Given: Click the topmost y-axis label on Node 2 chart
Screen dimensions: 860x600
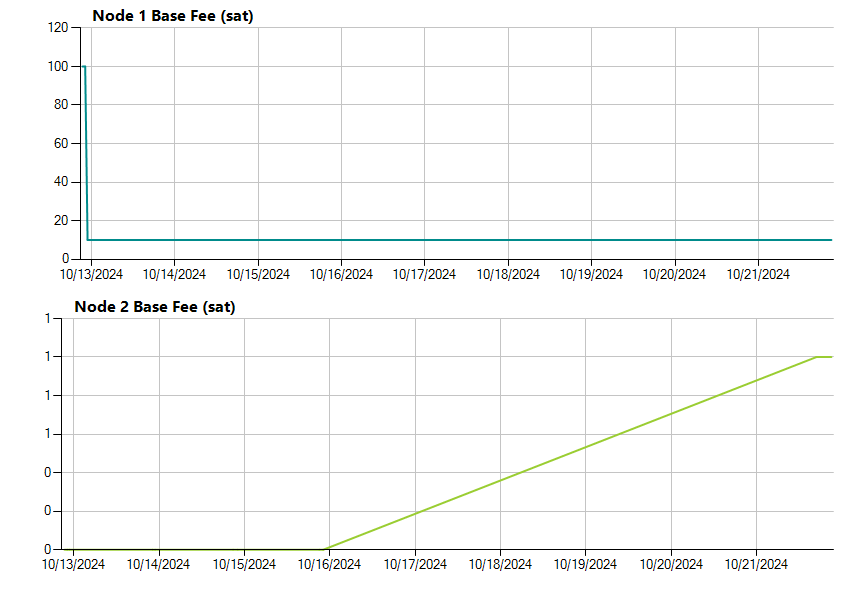Looking at the screenshot, I should point(46,318).
